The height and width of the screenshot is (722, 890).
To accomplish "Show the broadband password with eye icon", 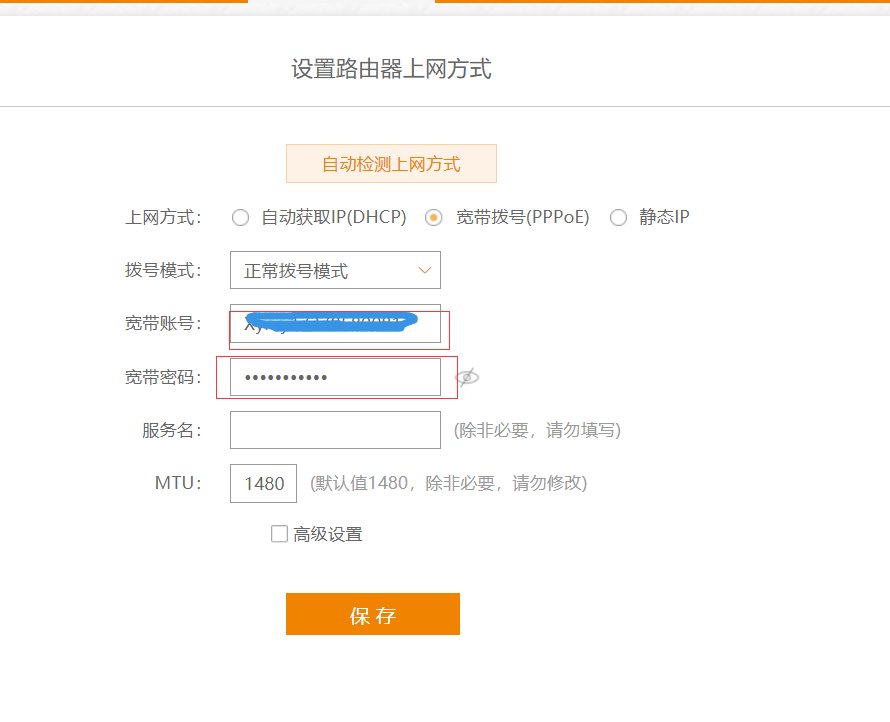I will (x=466, y=376).
